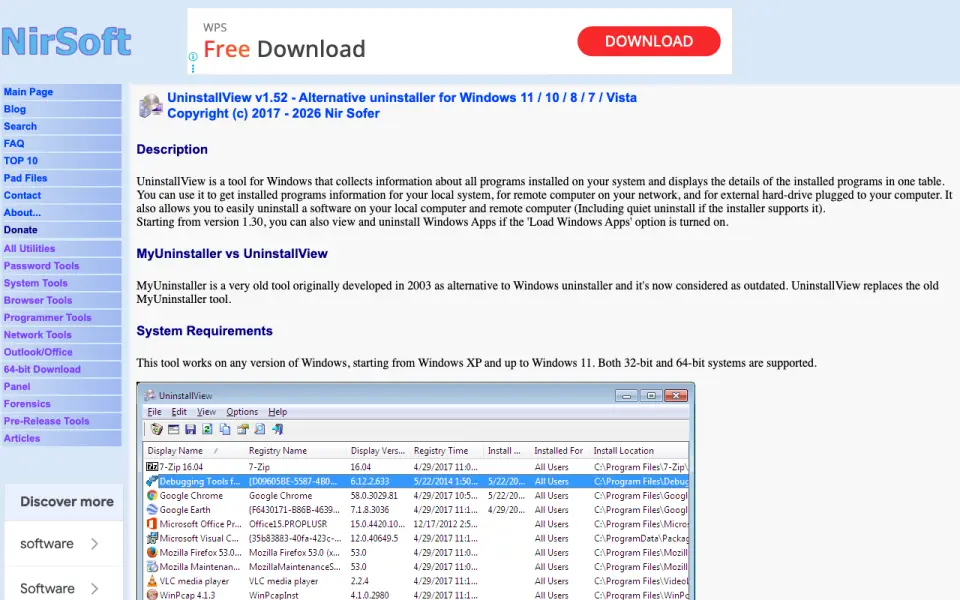Click the green Refresh icon in the toolbar
This screenshot has height=600, width=960.
pos(208,429)
